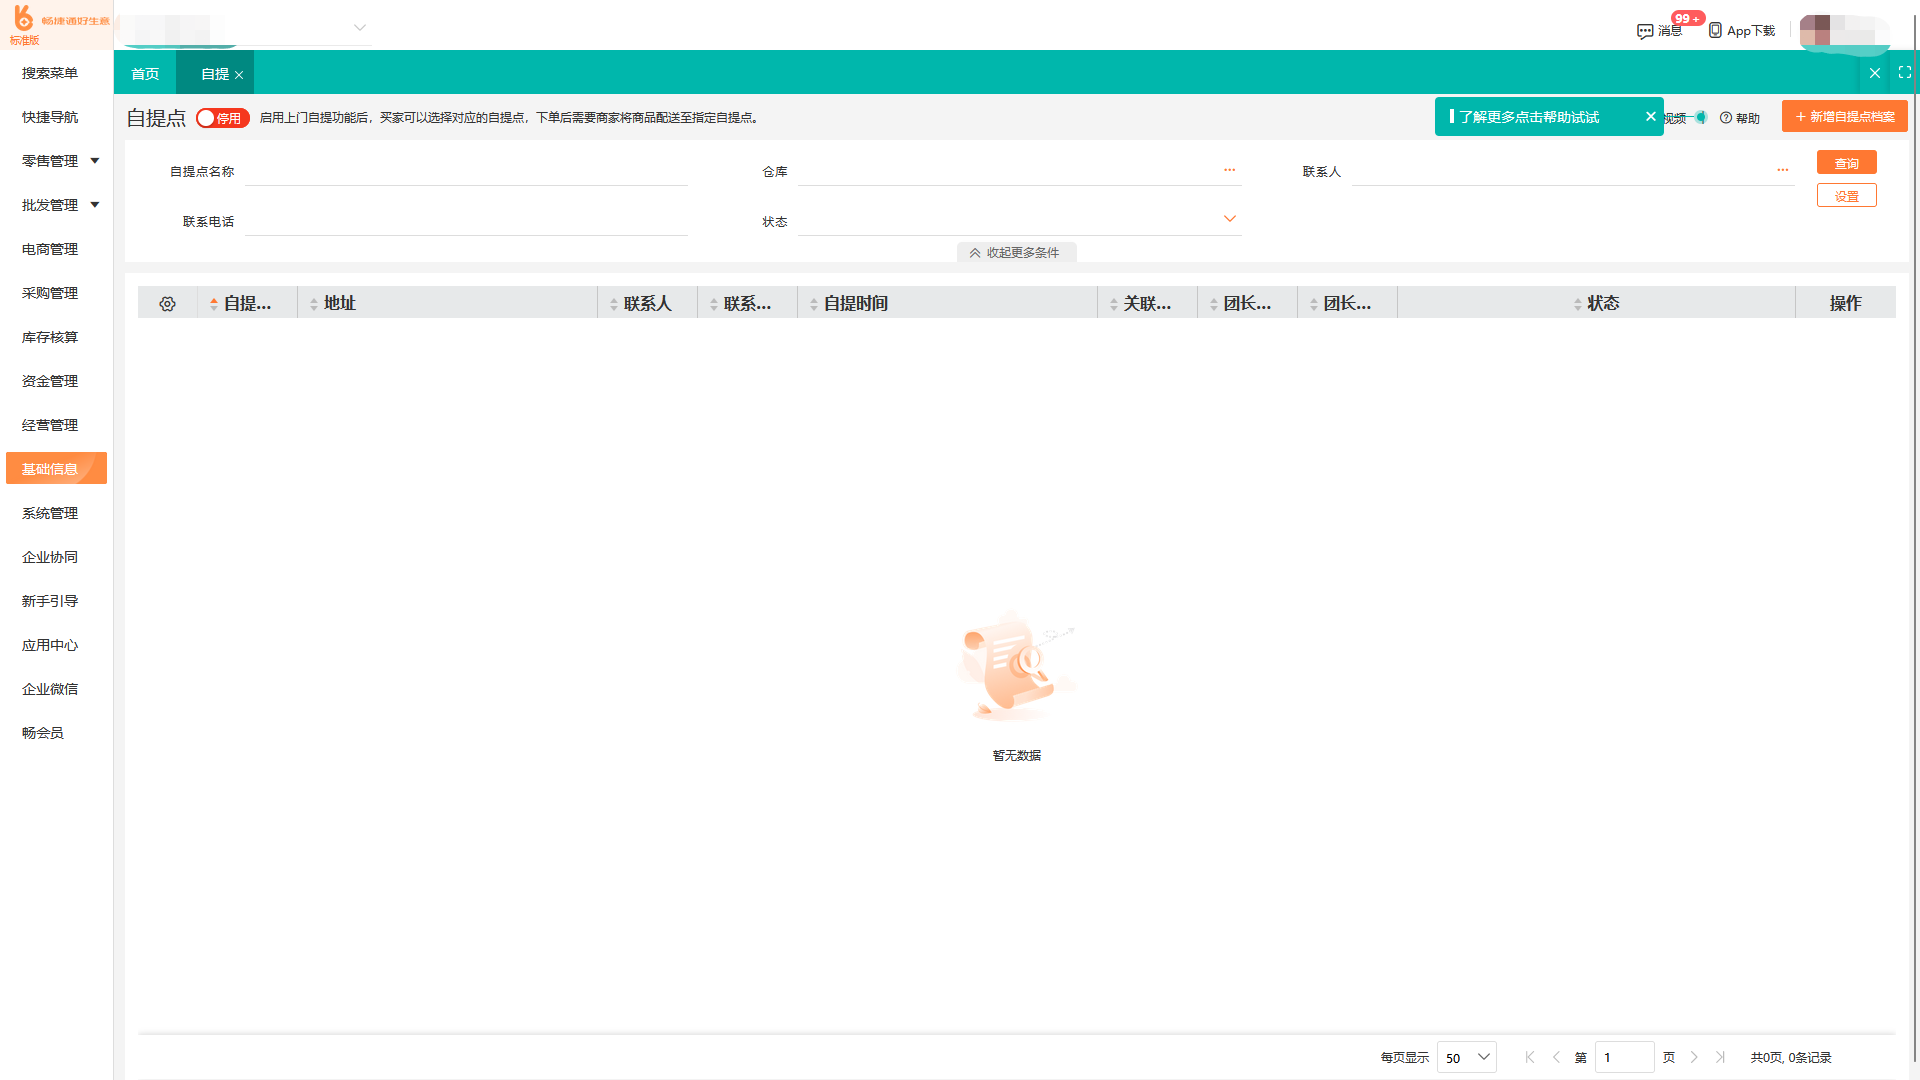Click 收起更多条件 expander button
Viewport: 1920px width, 1080px height.
[1013, 252]
